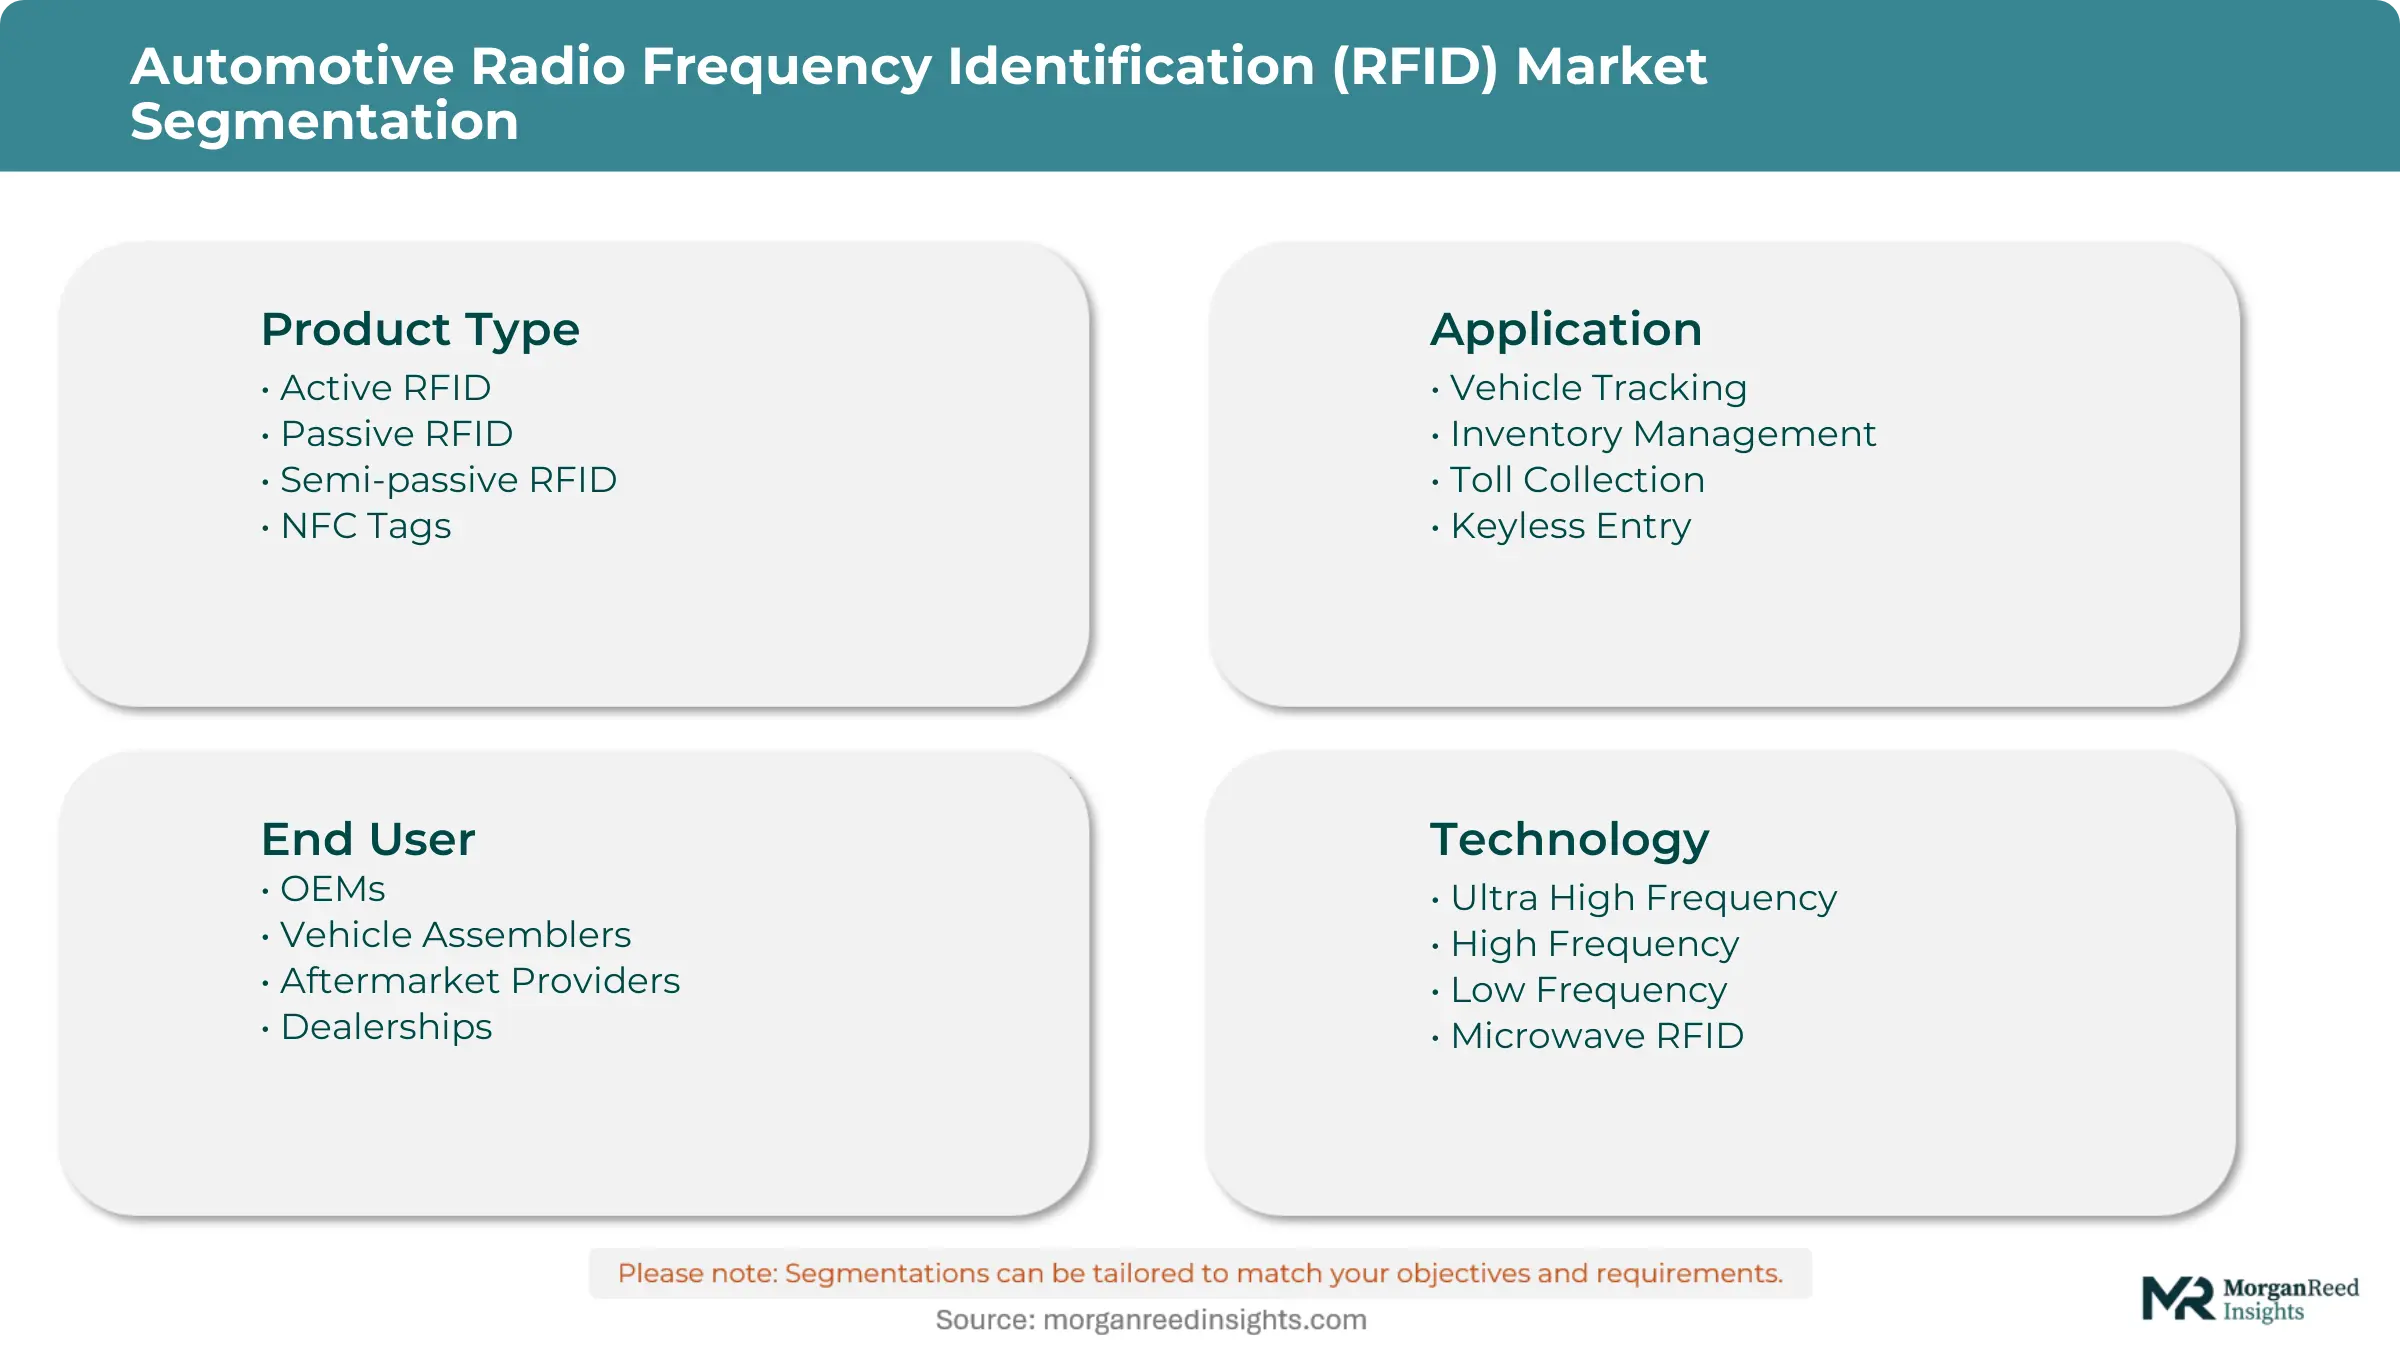The width and height of the screenshot is (2400, 1350).
Task: Select the Aftermarket Providers entry
Action: (480, 981)
